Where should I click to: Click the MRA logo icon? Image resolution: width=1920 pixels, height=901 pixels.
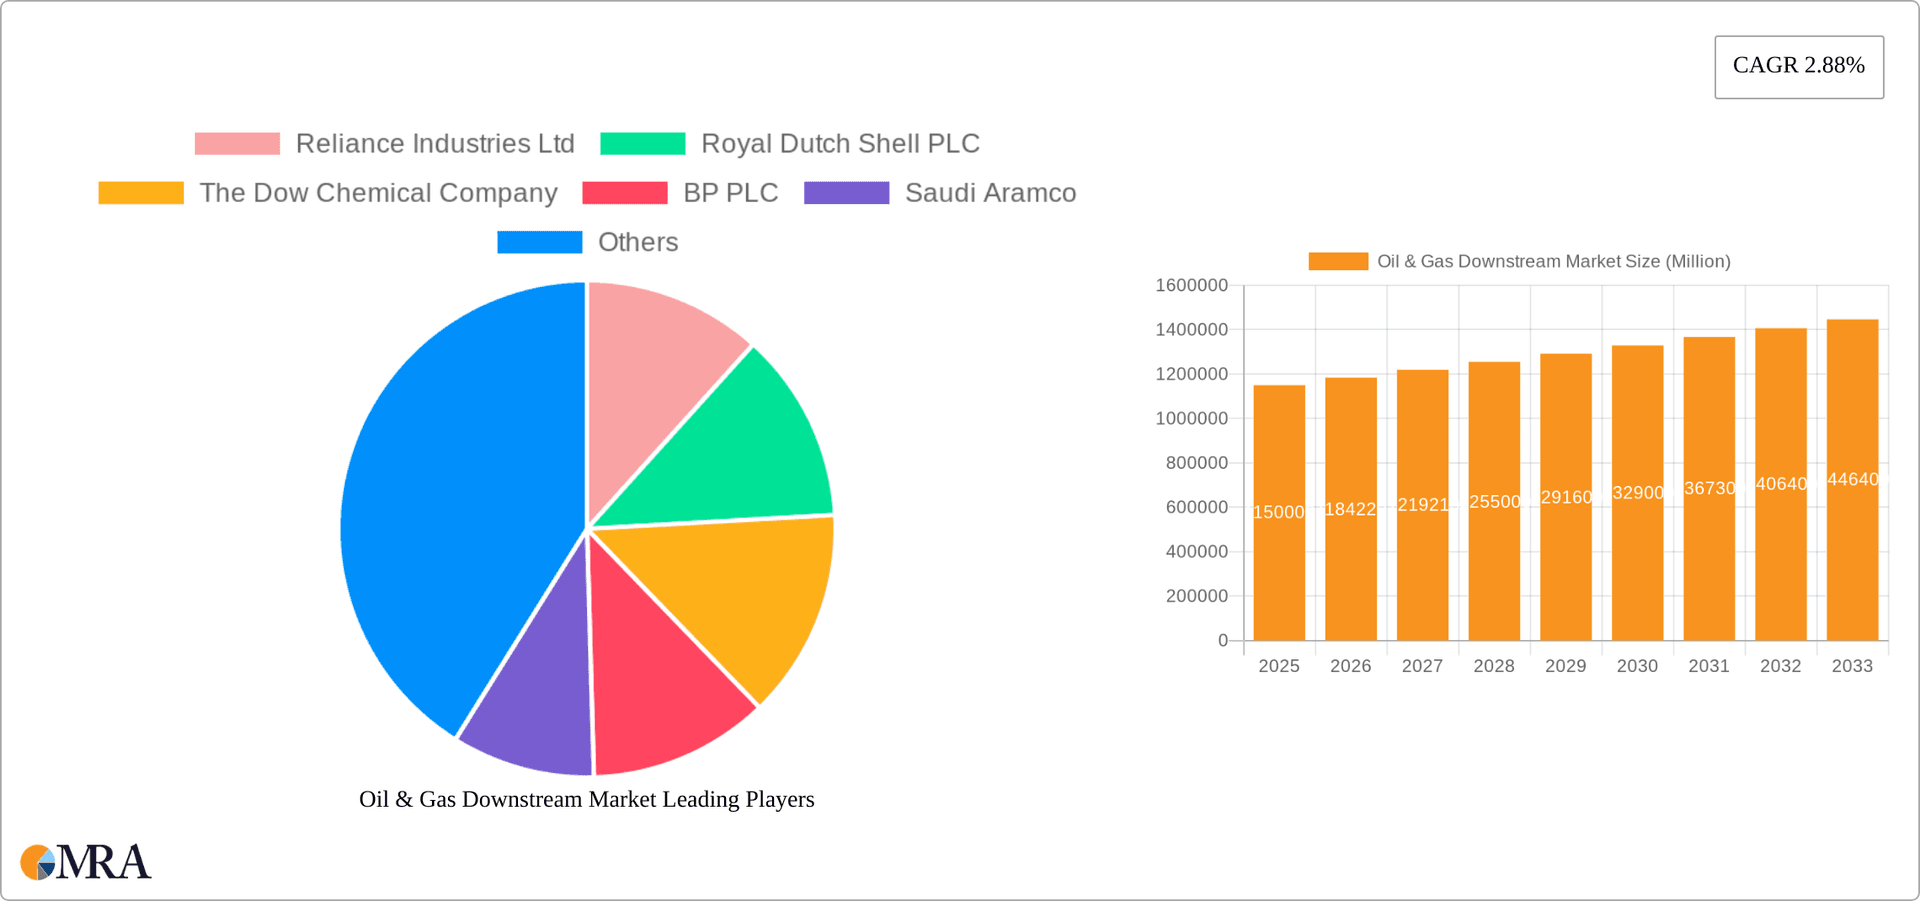[37, 860]
